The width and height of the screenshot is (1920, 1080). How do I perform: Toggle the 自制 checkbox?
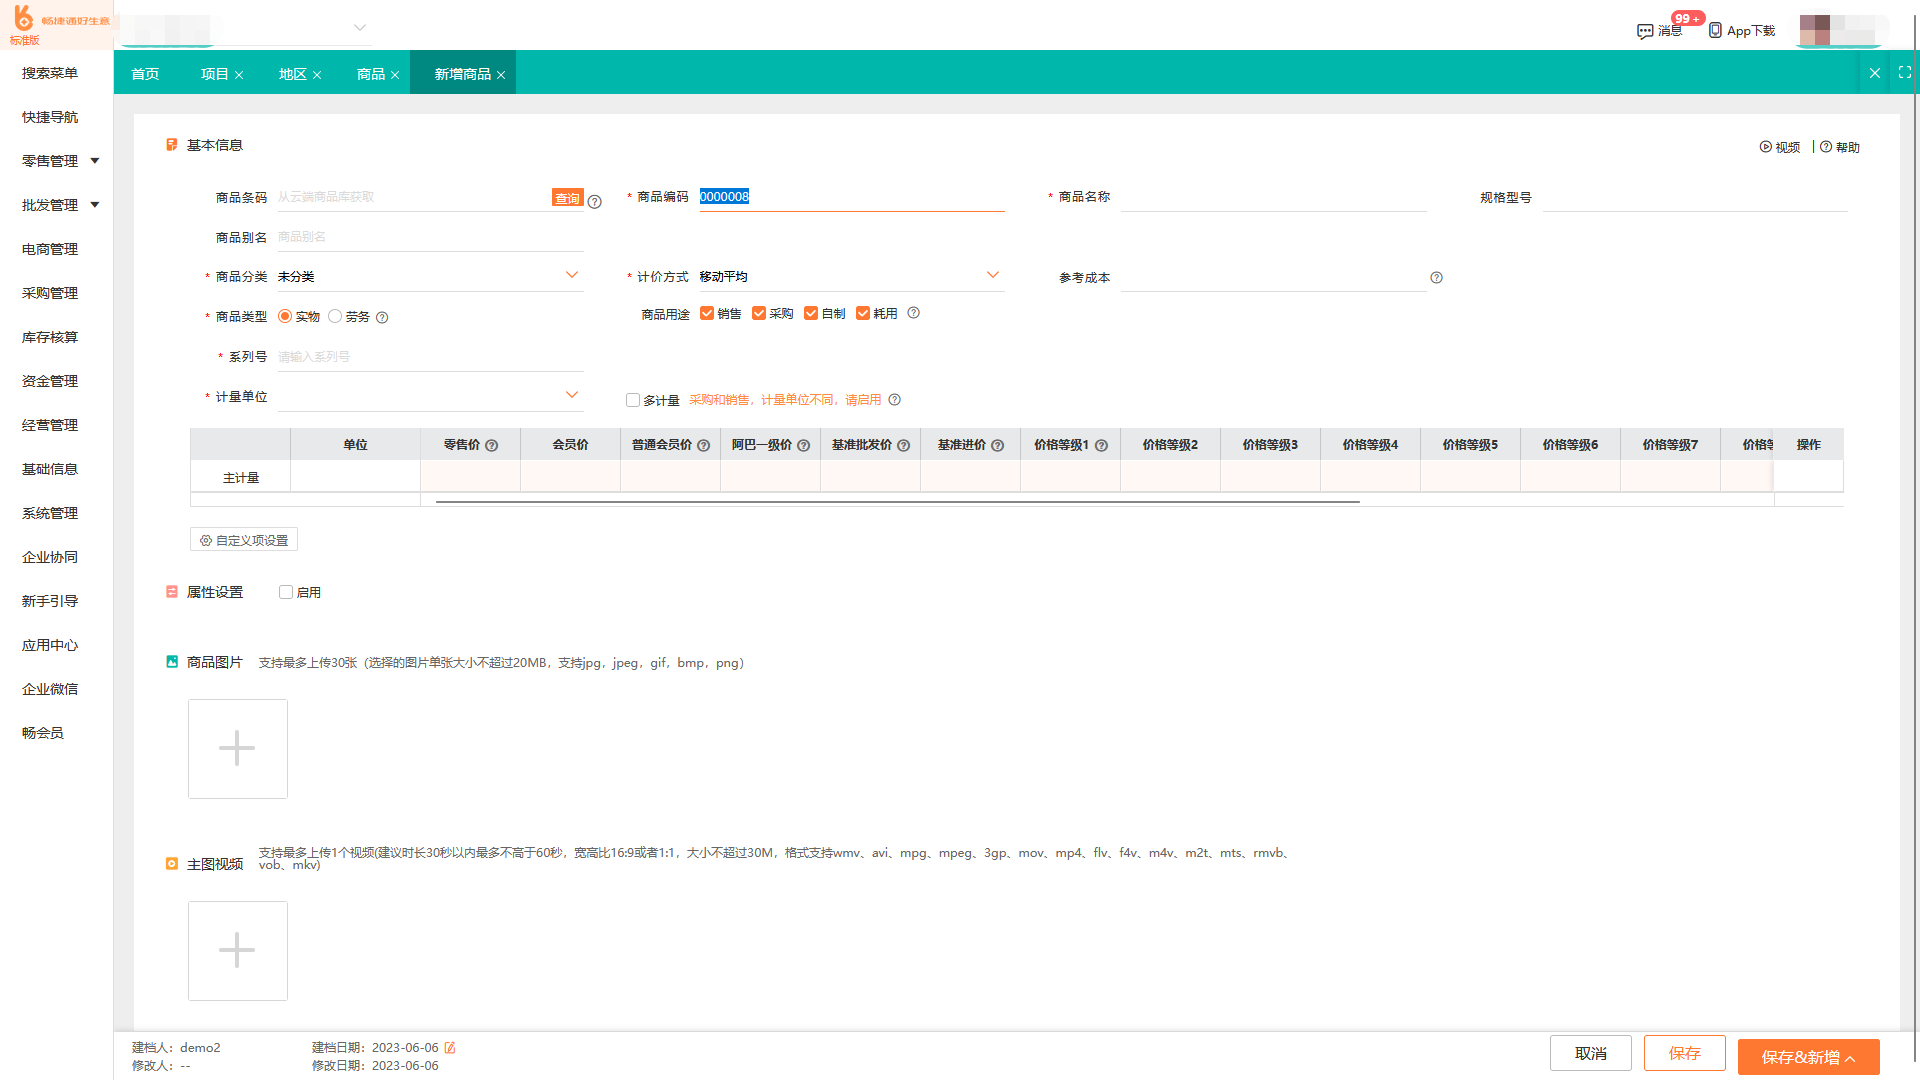(808, 313)
